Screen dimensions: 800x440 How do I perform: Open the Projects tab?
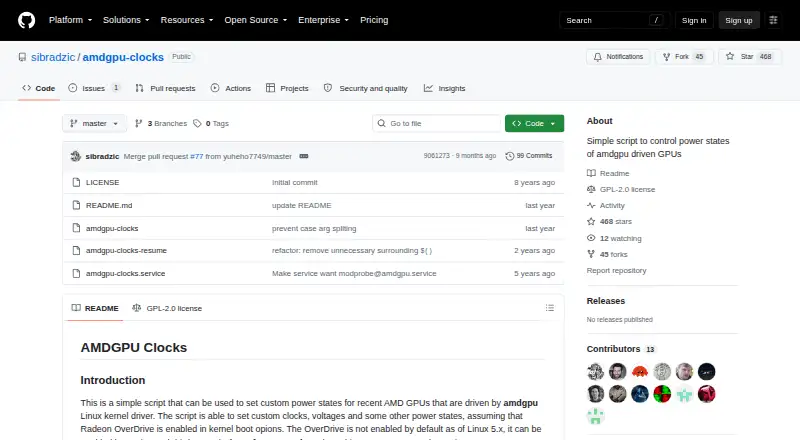tap(287, 88)
